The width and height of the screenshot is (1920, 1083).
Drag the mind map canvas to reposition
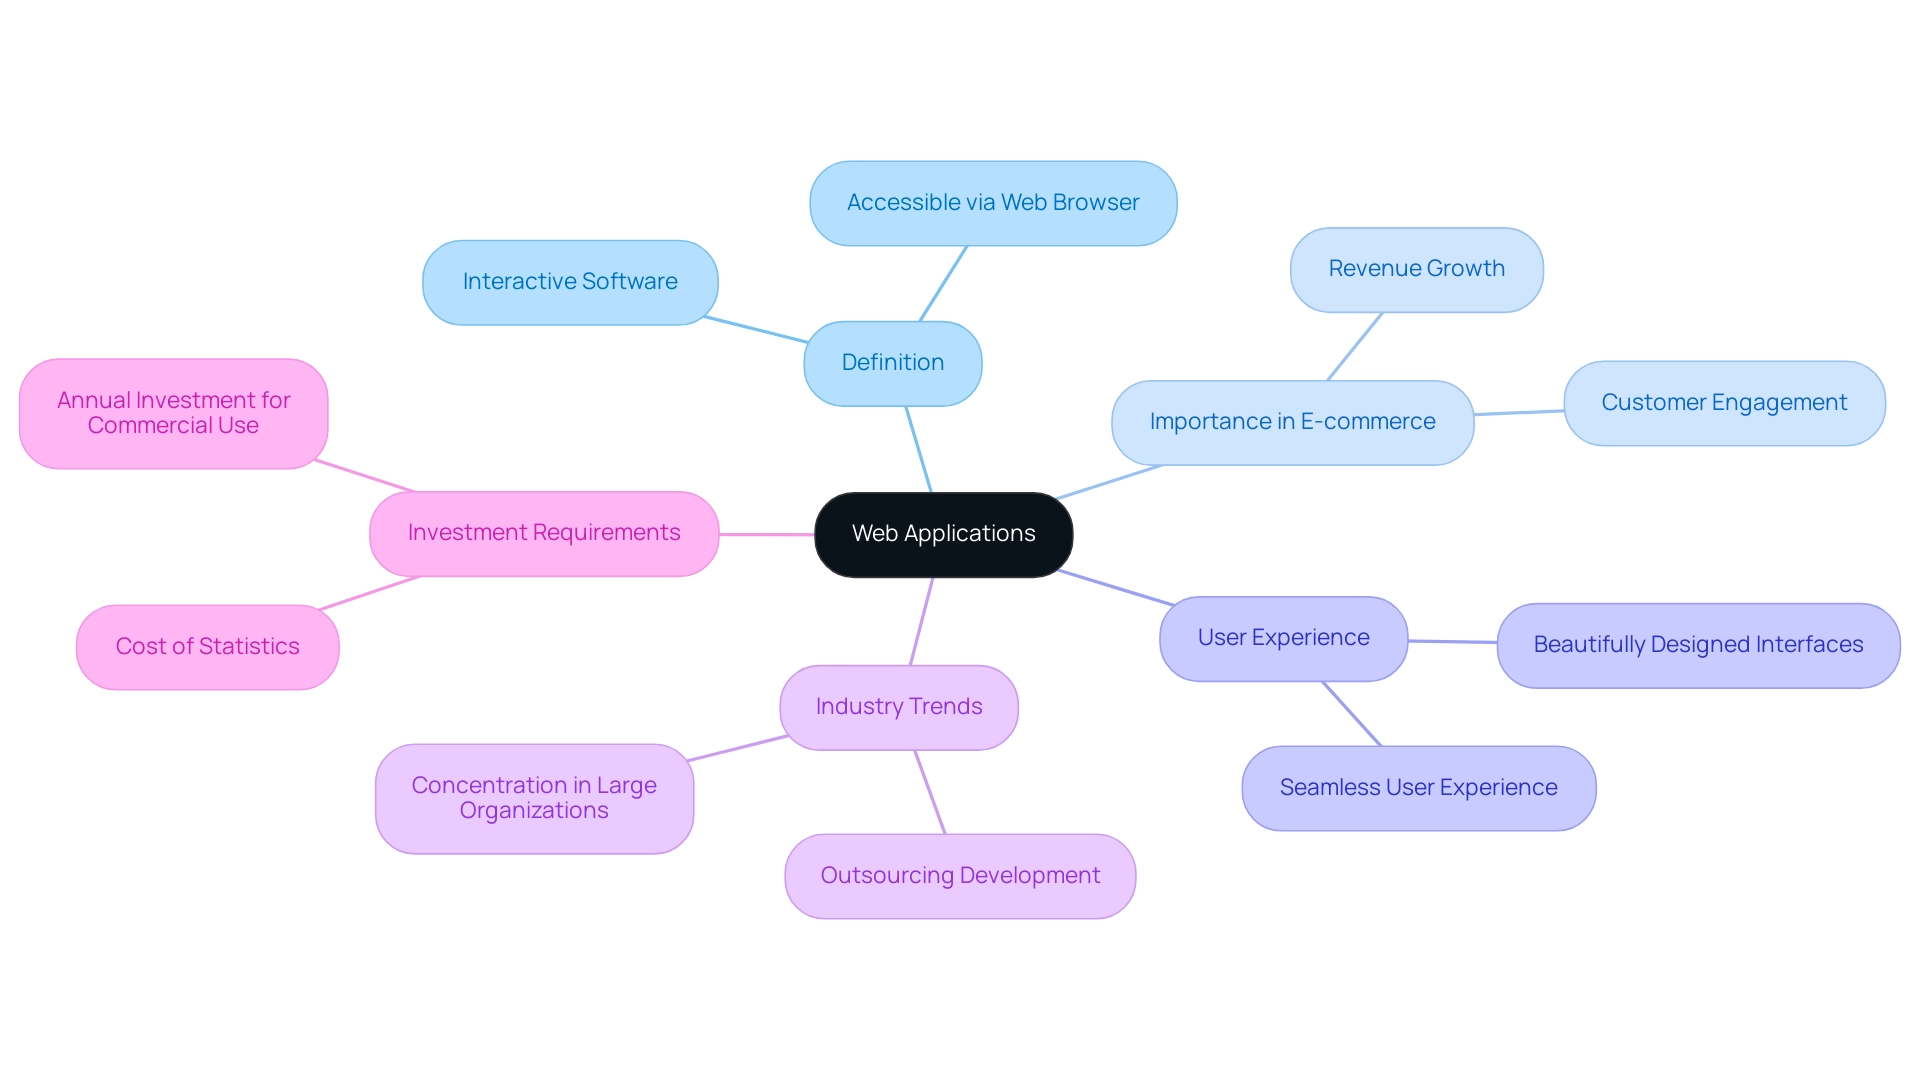click(x=960, y=541)
